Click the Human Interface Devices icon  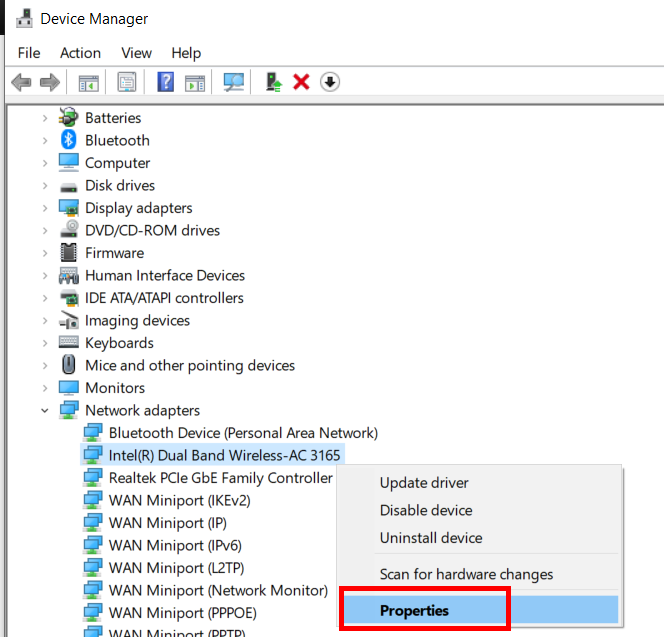coord(69,276)
